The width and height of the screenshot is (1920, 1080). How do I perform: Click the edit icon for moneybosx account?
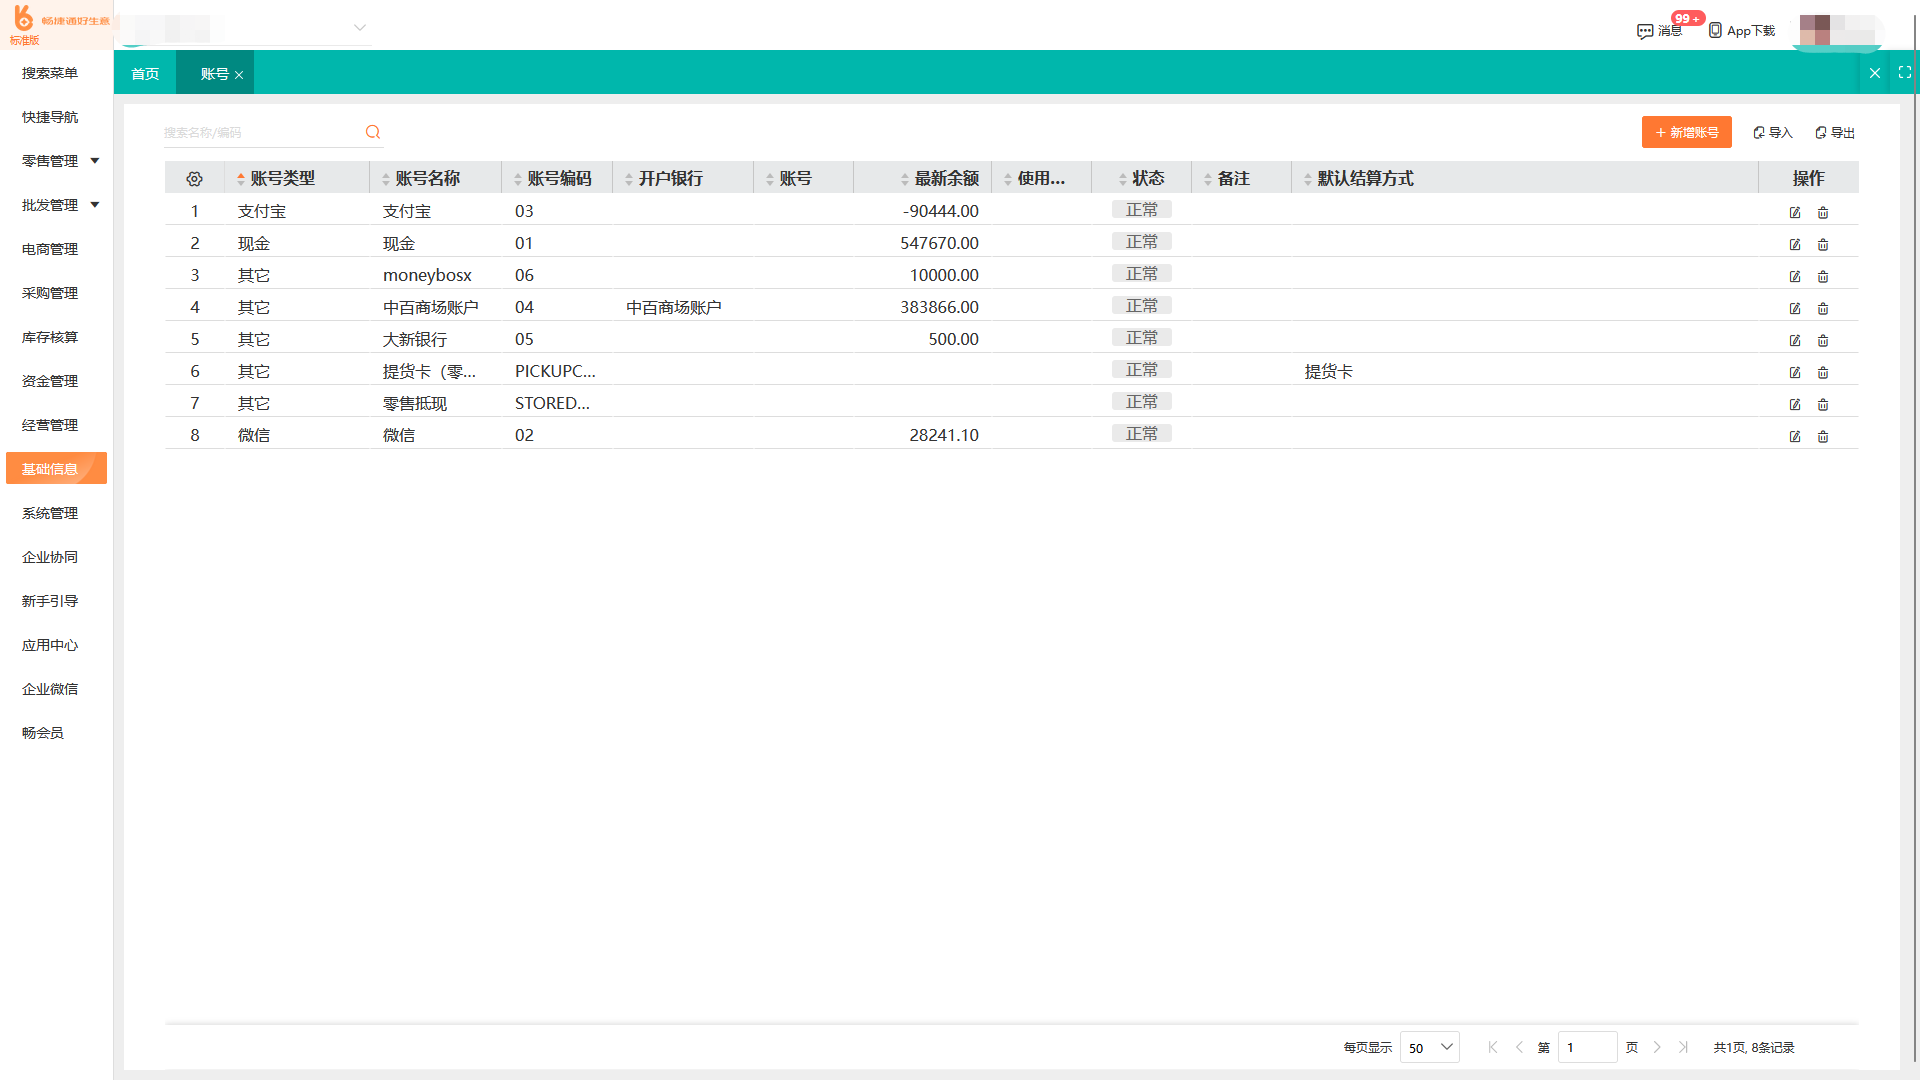[x=1795, y=274]
